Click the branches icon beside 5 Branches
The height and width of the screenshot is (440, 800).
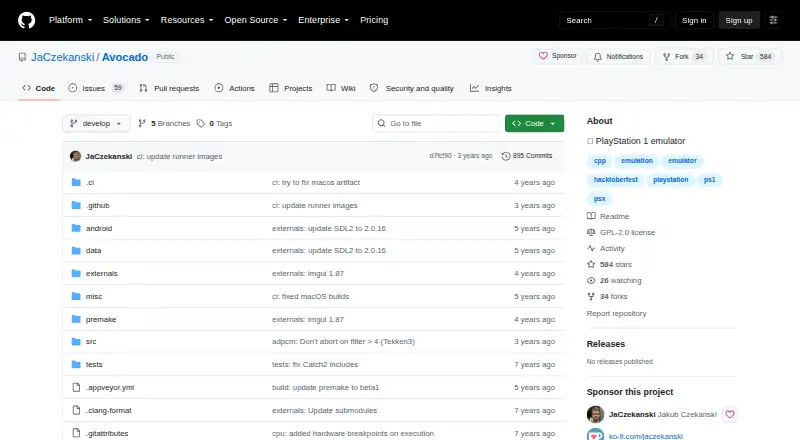point(142,124)
